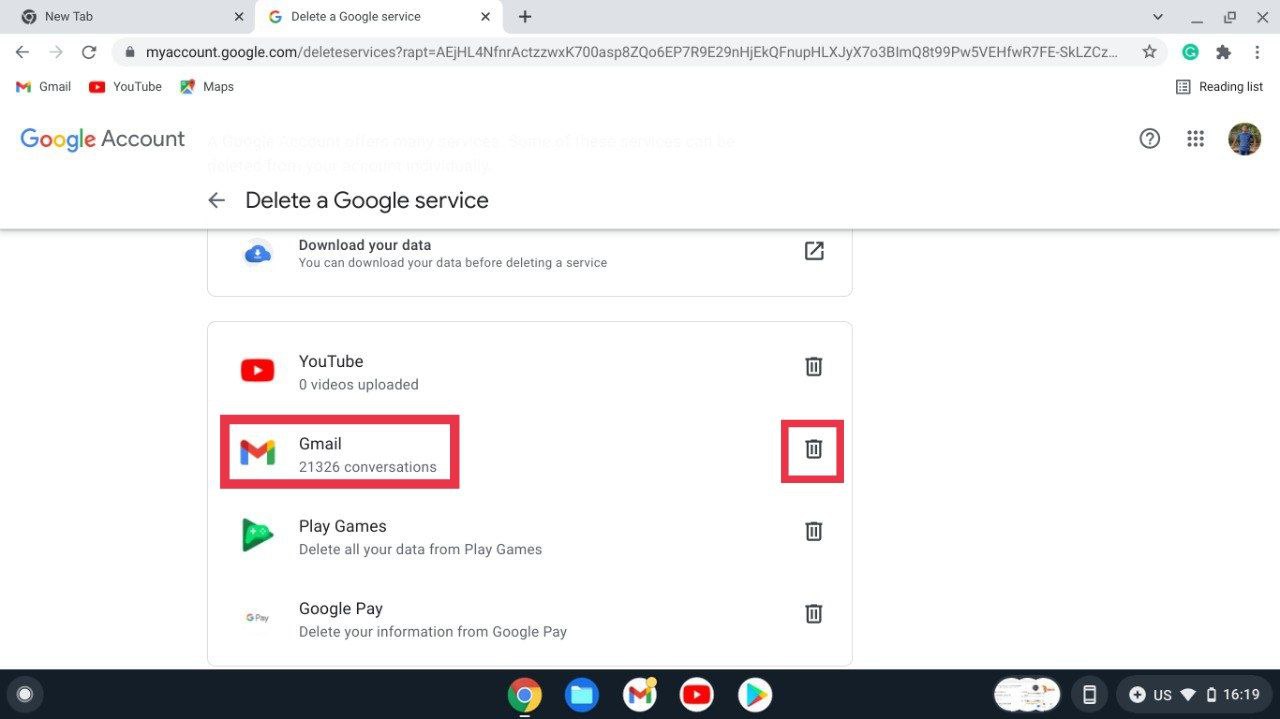
Task: Open the system tray showing 16:19
Action: point(1195,694)
